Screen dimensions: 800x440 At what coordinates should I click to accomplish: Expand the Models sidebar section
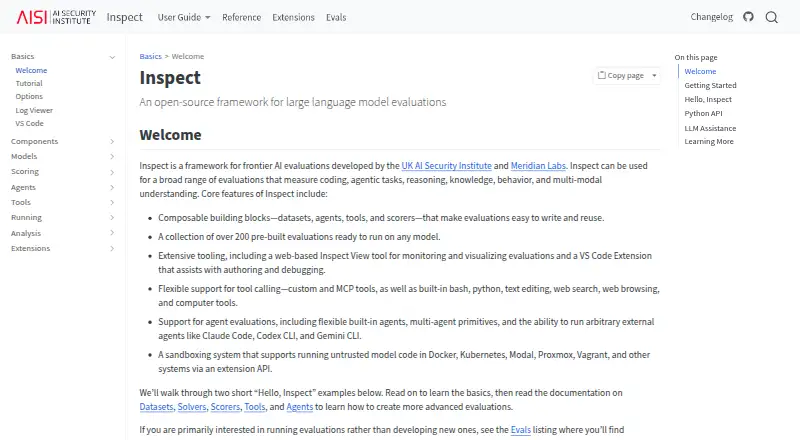[x=112, y=157]
